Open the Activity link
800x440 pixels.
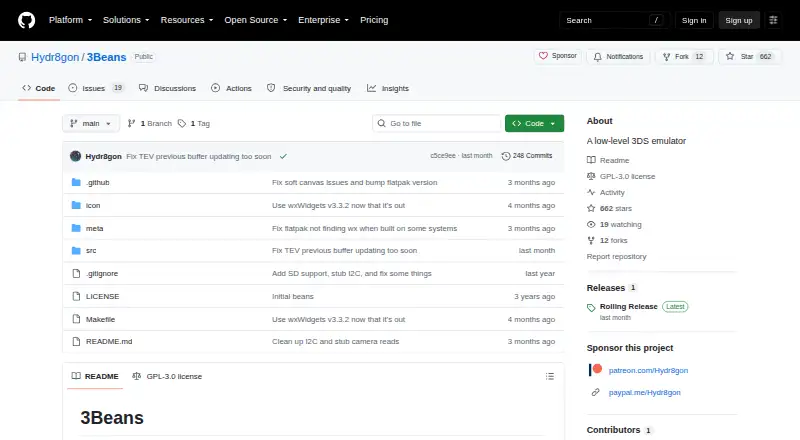[x=606, y=192]
